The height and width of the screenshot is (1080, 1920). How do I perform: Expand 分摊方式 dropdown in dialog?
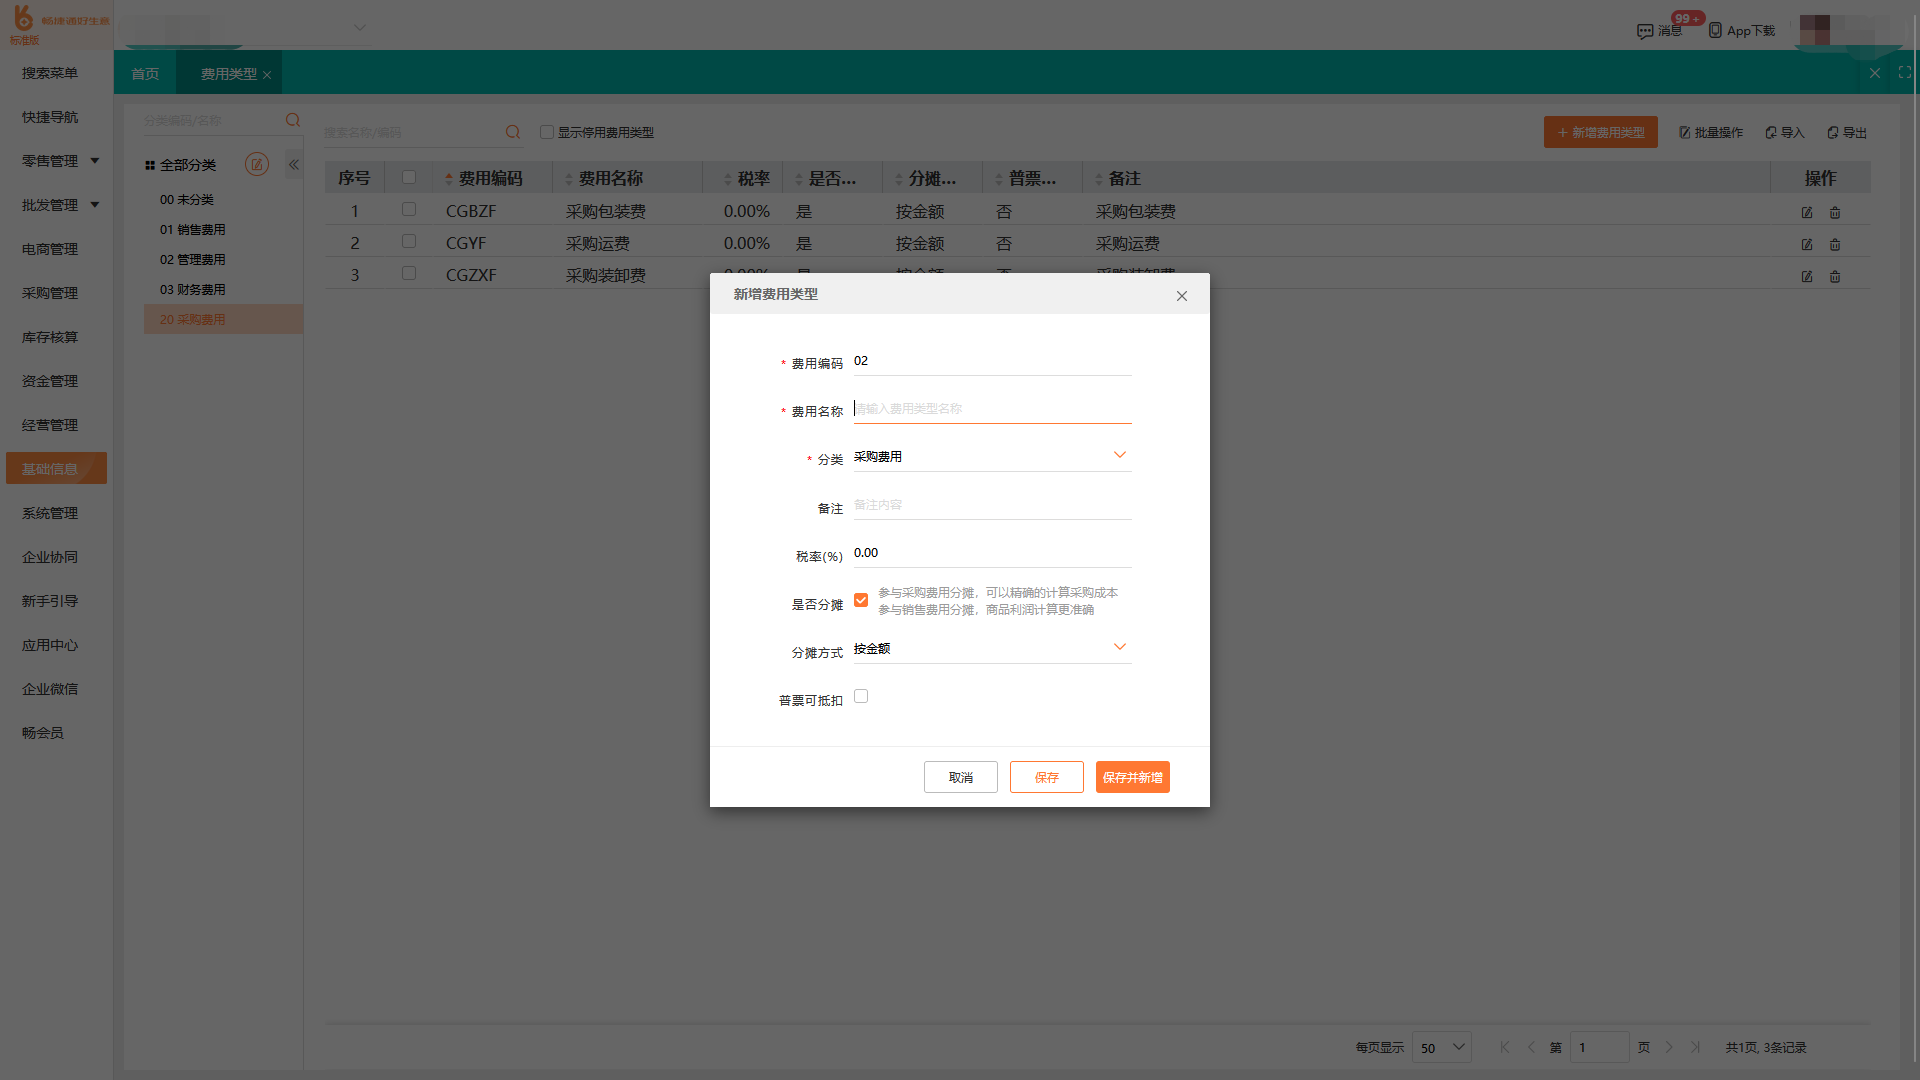point(1120,647)
